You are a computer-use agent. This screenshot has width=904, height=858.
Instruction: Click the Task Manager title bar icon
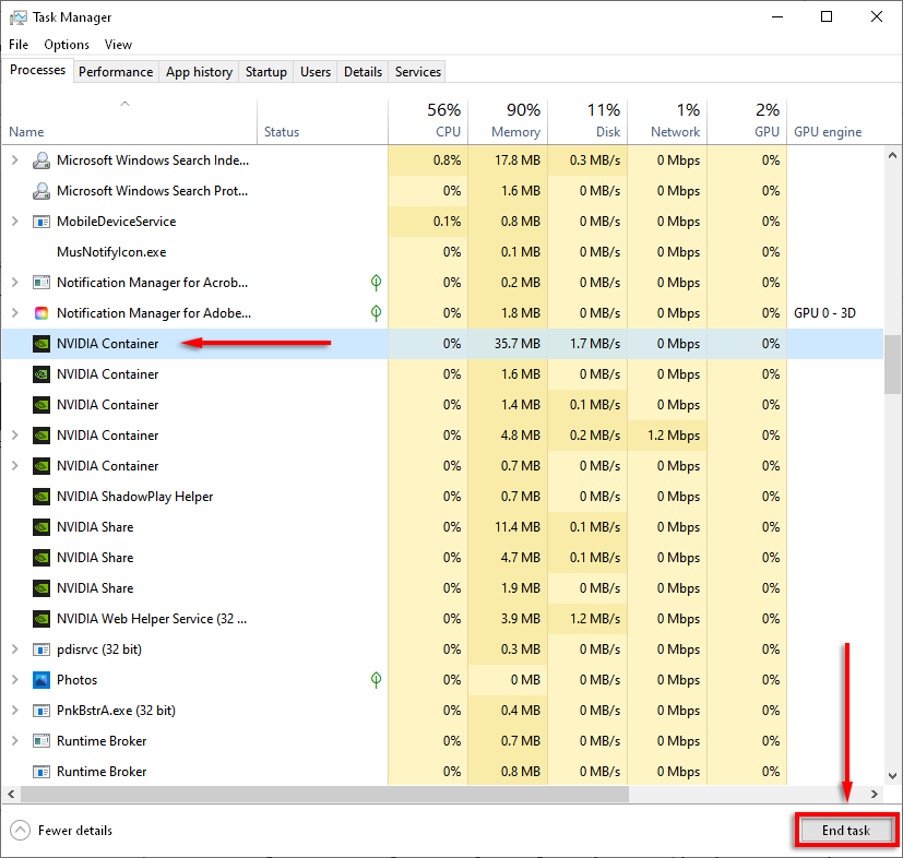[17, 17]
